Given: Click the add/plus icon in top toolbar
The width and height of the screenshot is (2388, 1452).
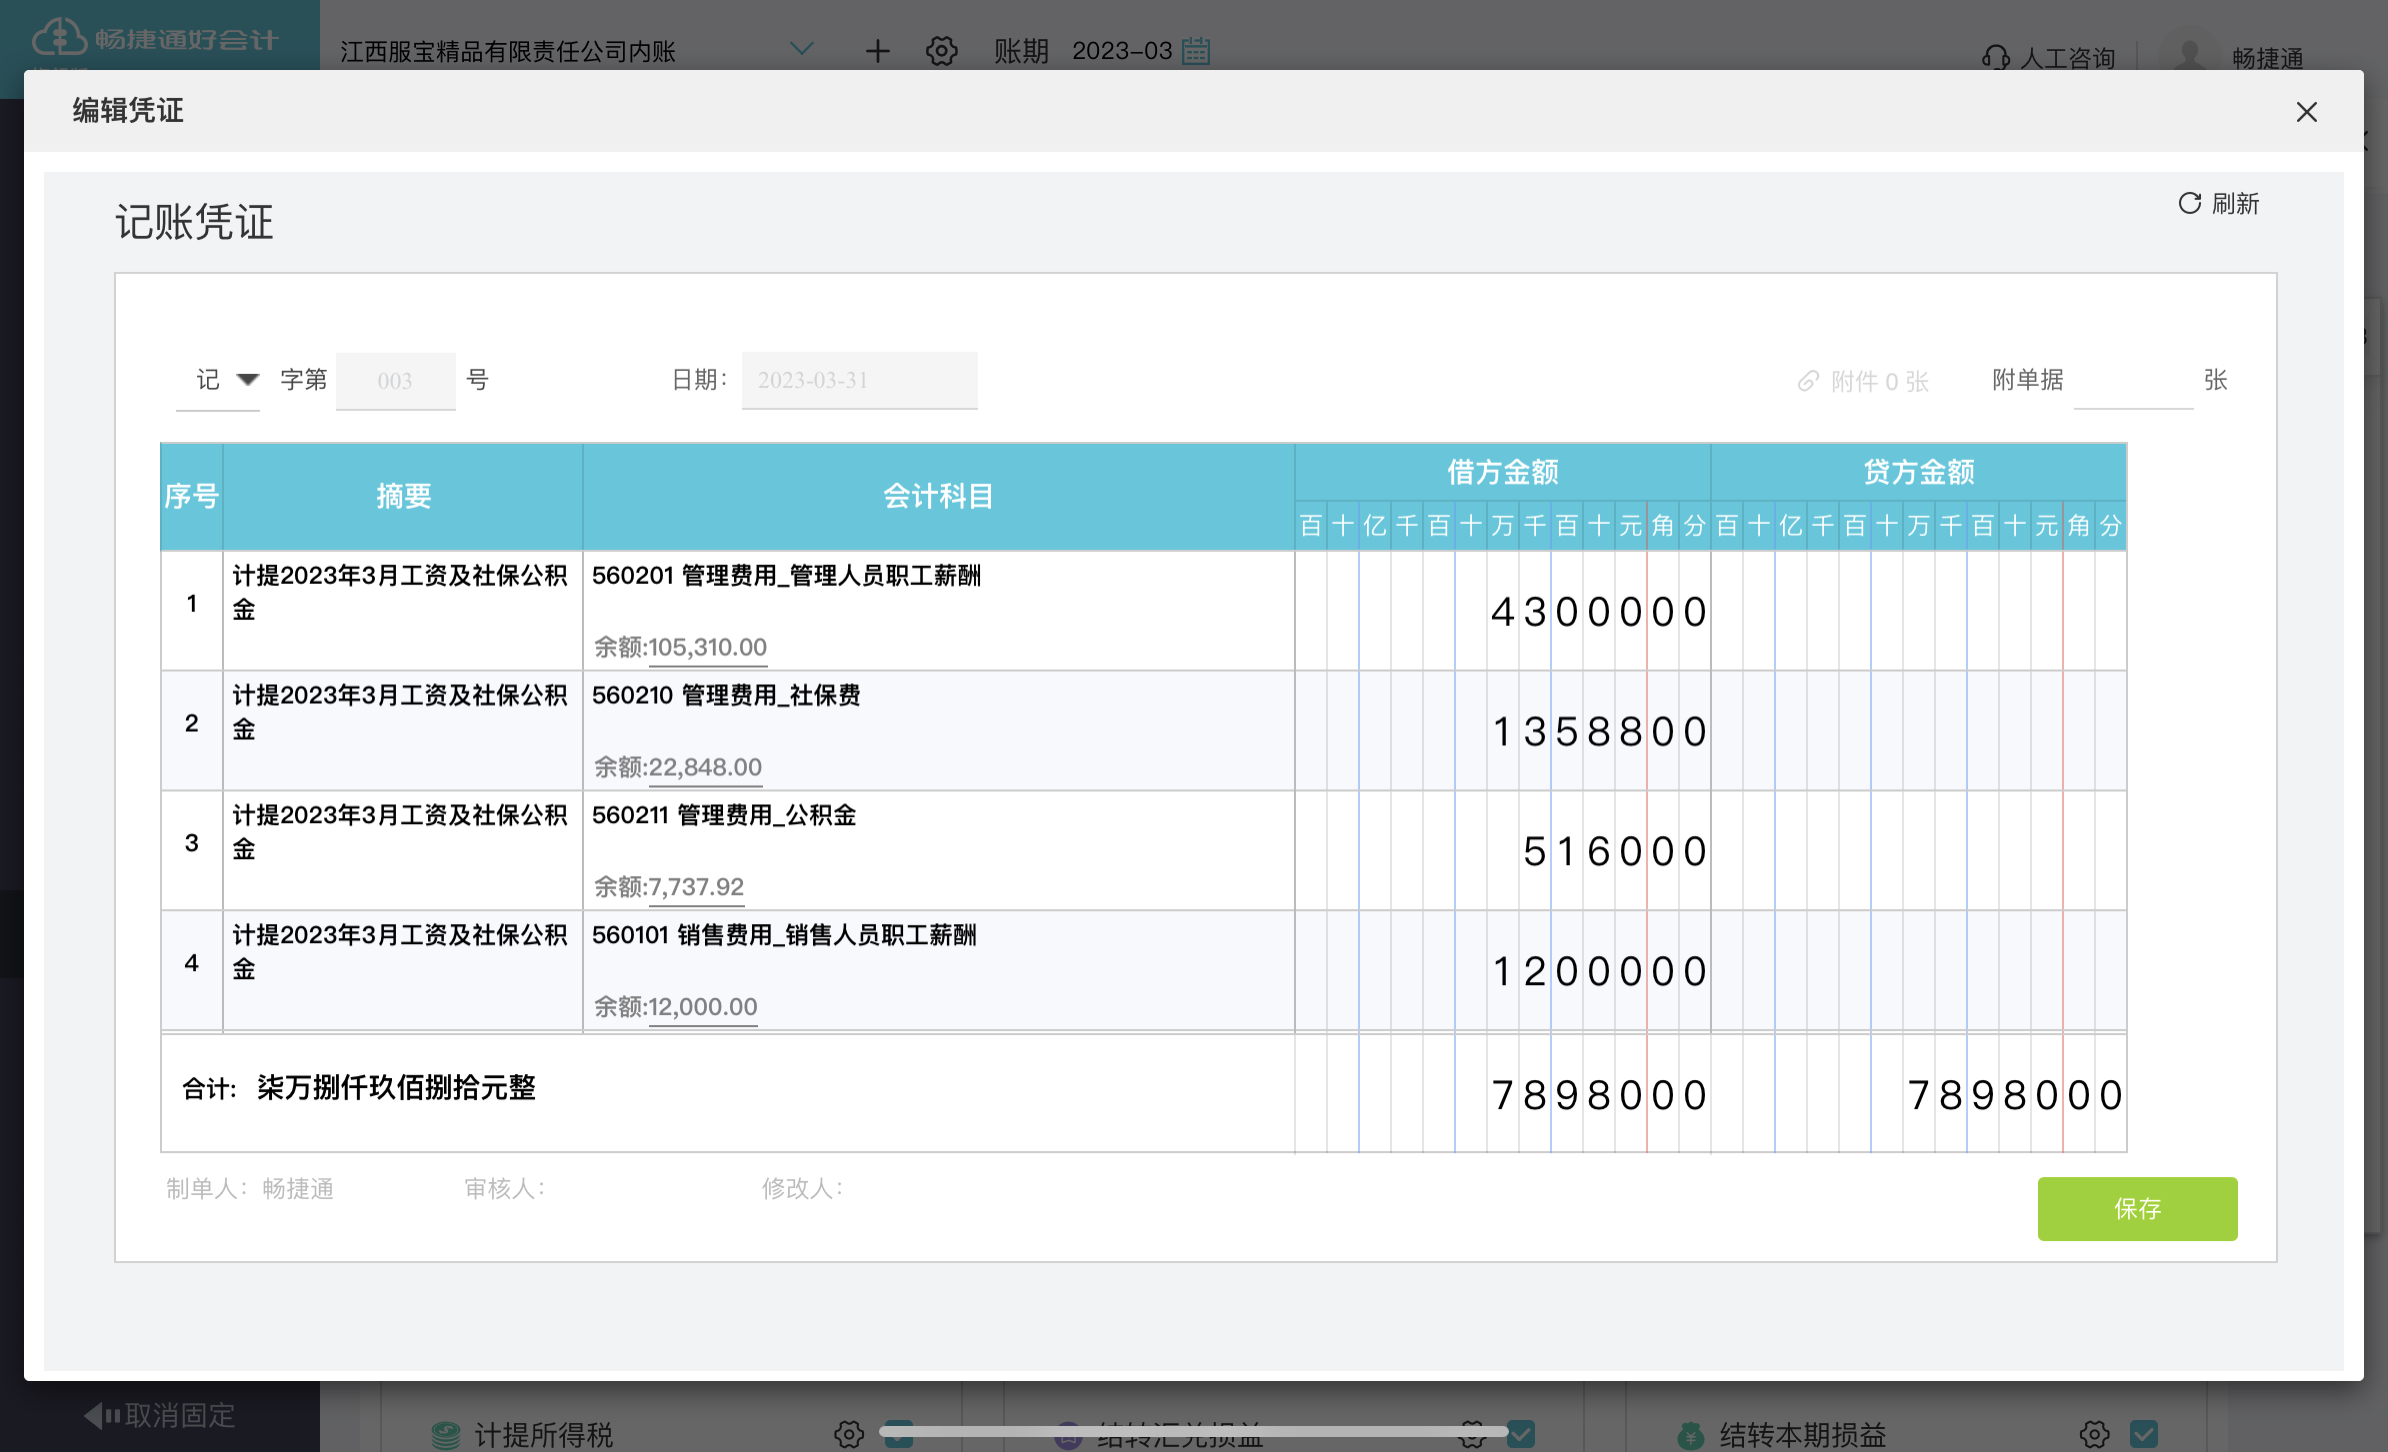Looking at the screenshot, I should point(877,51).
